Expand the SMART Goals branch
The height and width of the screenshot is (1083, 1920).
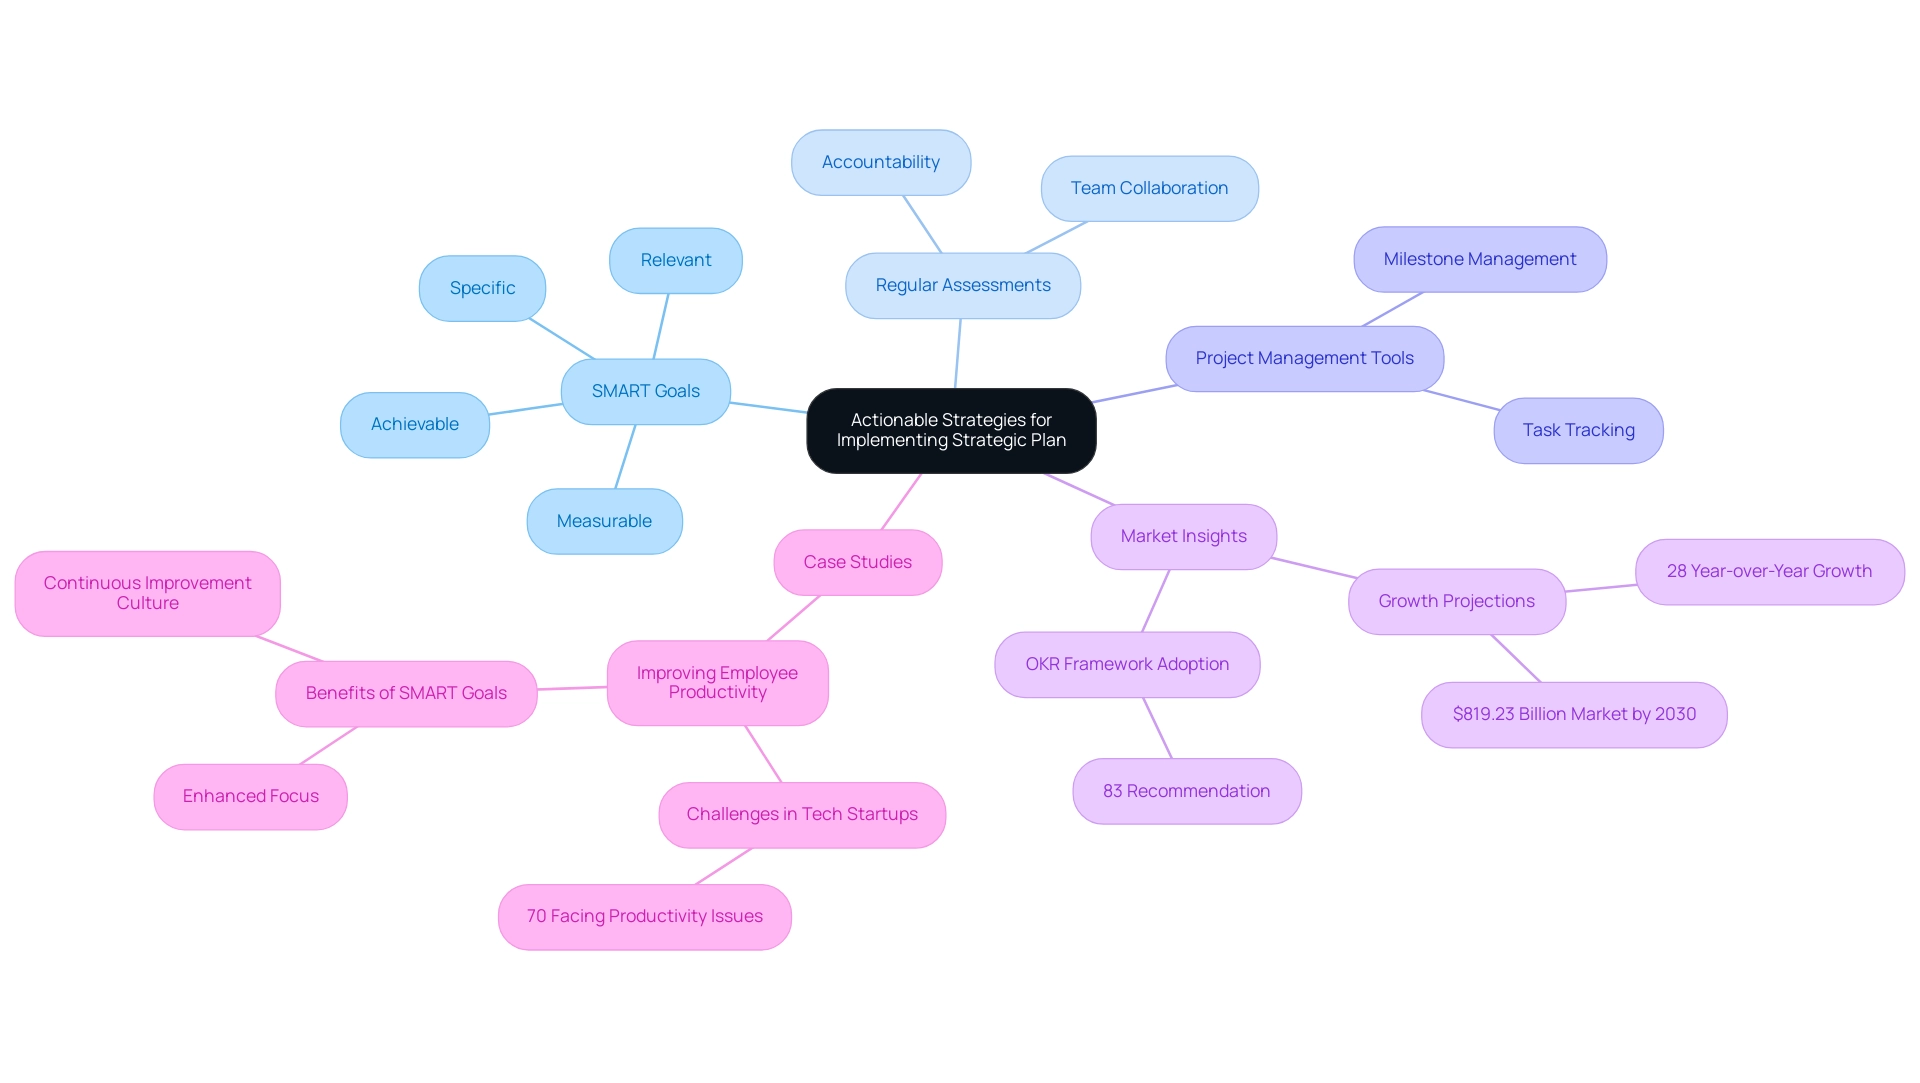tap(644, 390)
